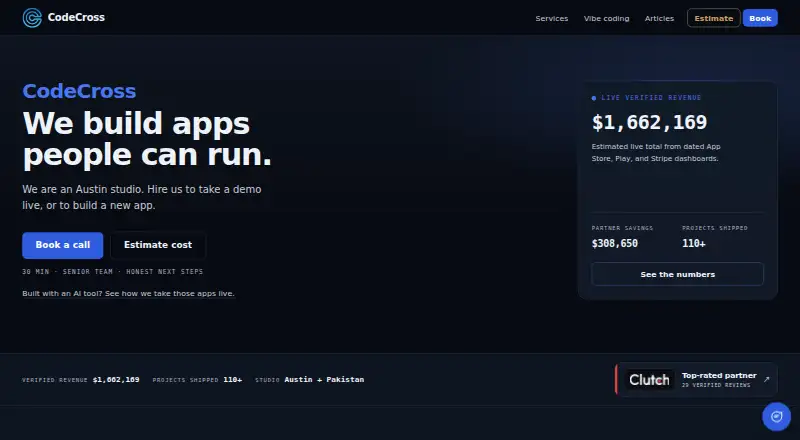Click Estimated live total description text
The height and width of the screenshot is (440, 800).
point(656,153)
